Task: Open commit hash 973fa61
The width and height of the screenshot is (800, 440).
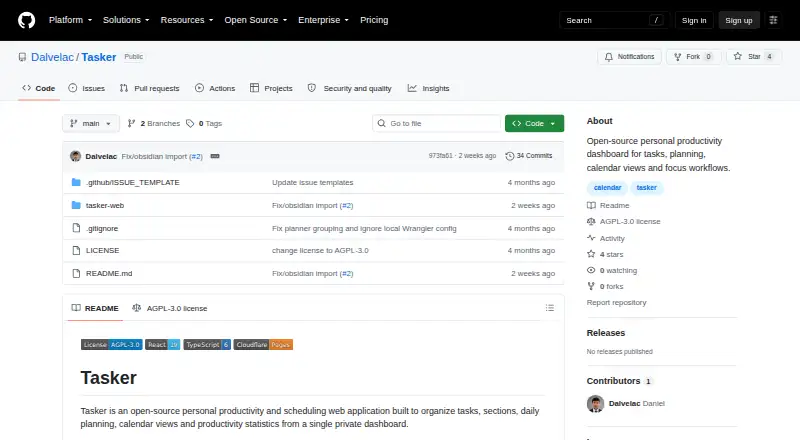Action: (x=440, y=156)
